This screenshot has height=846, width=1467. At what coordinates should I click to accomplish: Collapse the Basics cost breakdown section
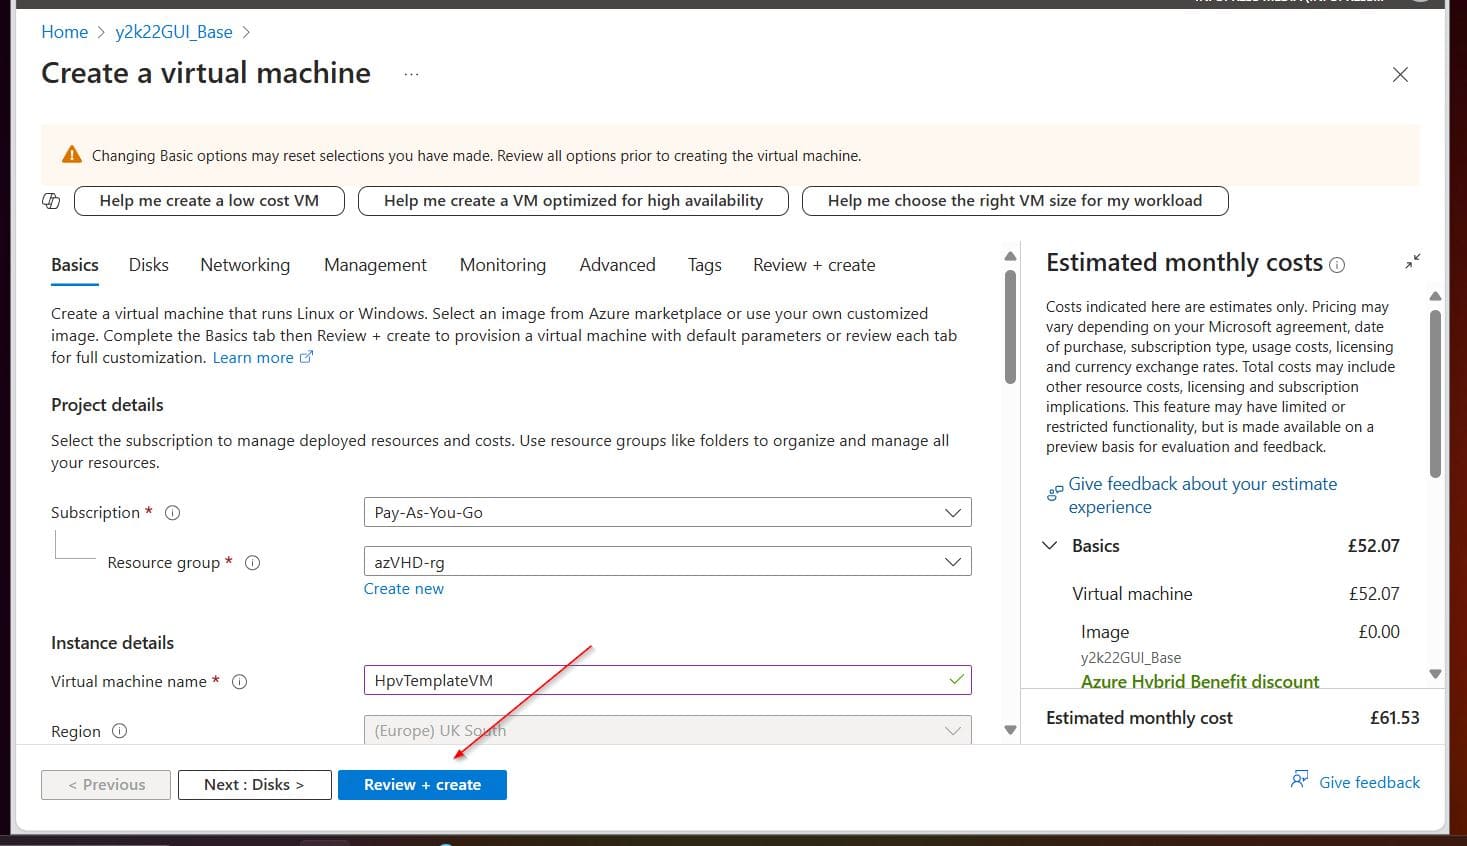[x=1049, y=545]
